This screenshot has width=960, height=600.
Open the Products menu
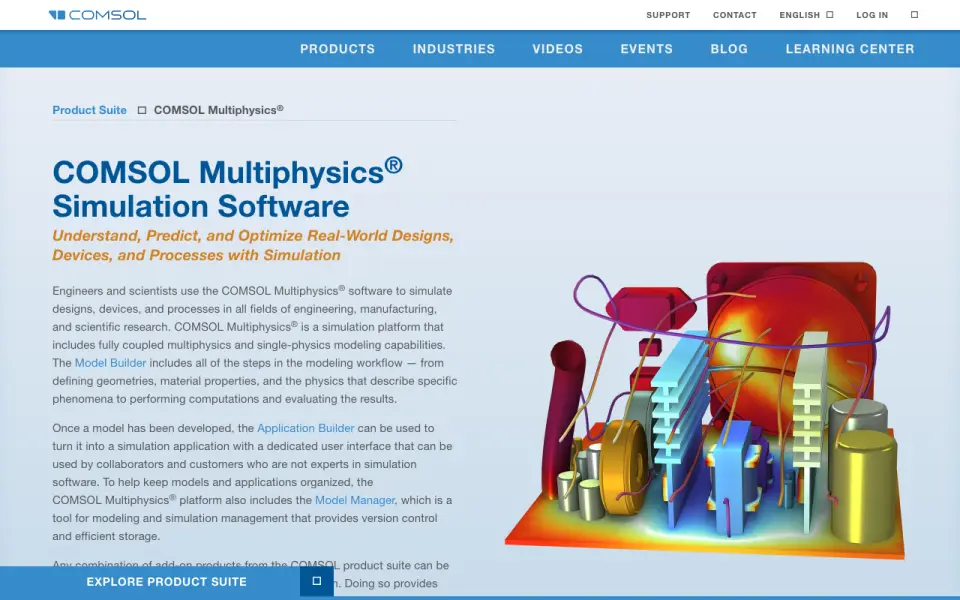tap(337, 49)
